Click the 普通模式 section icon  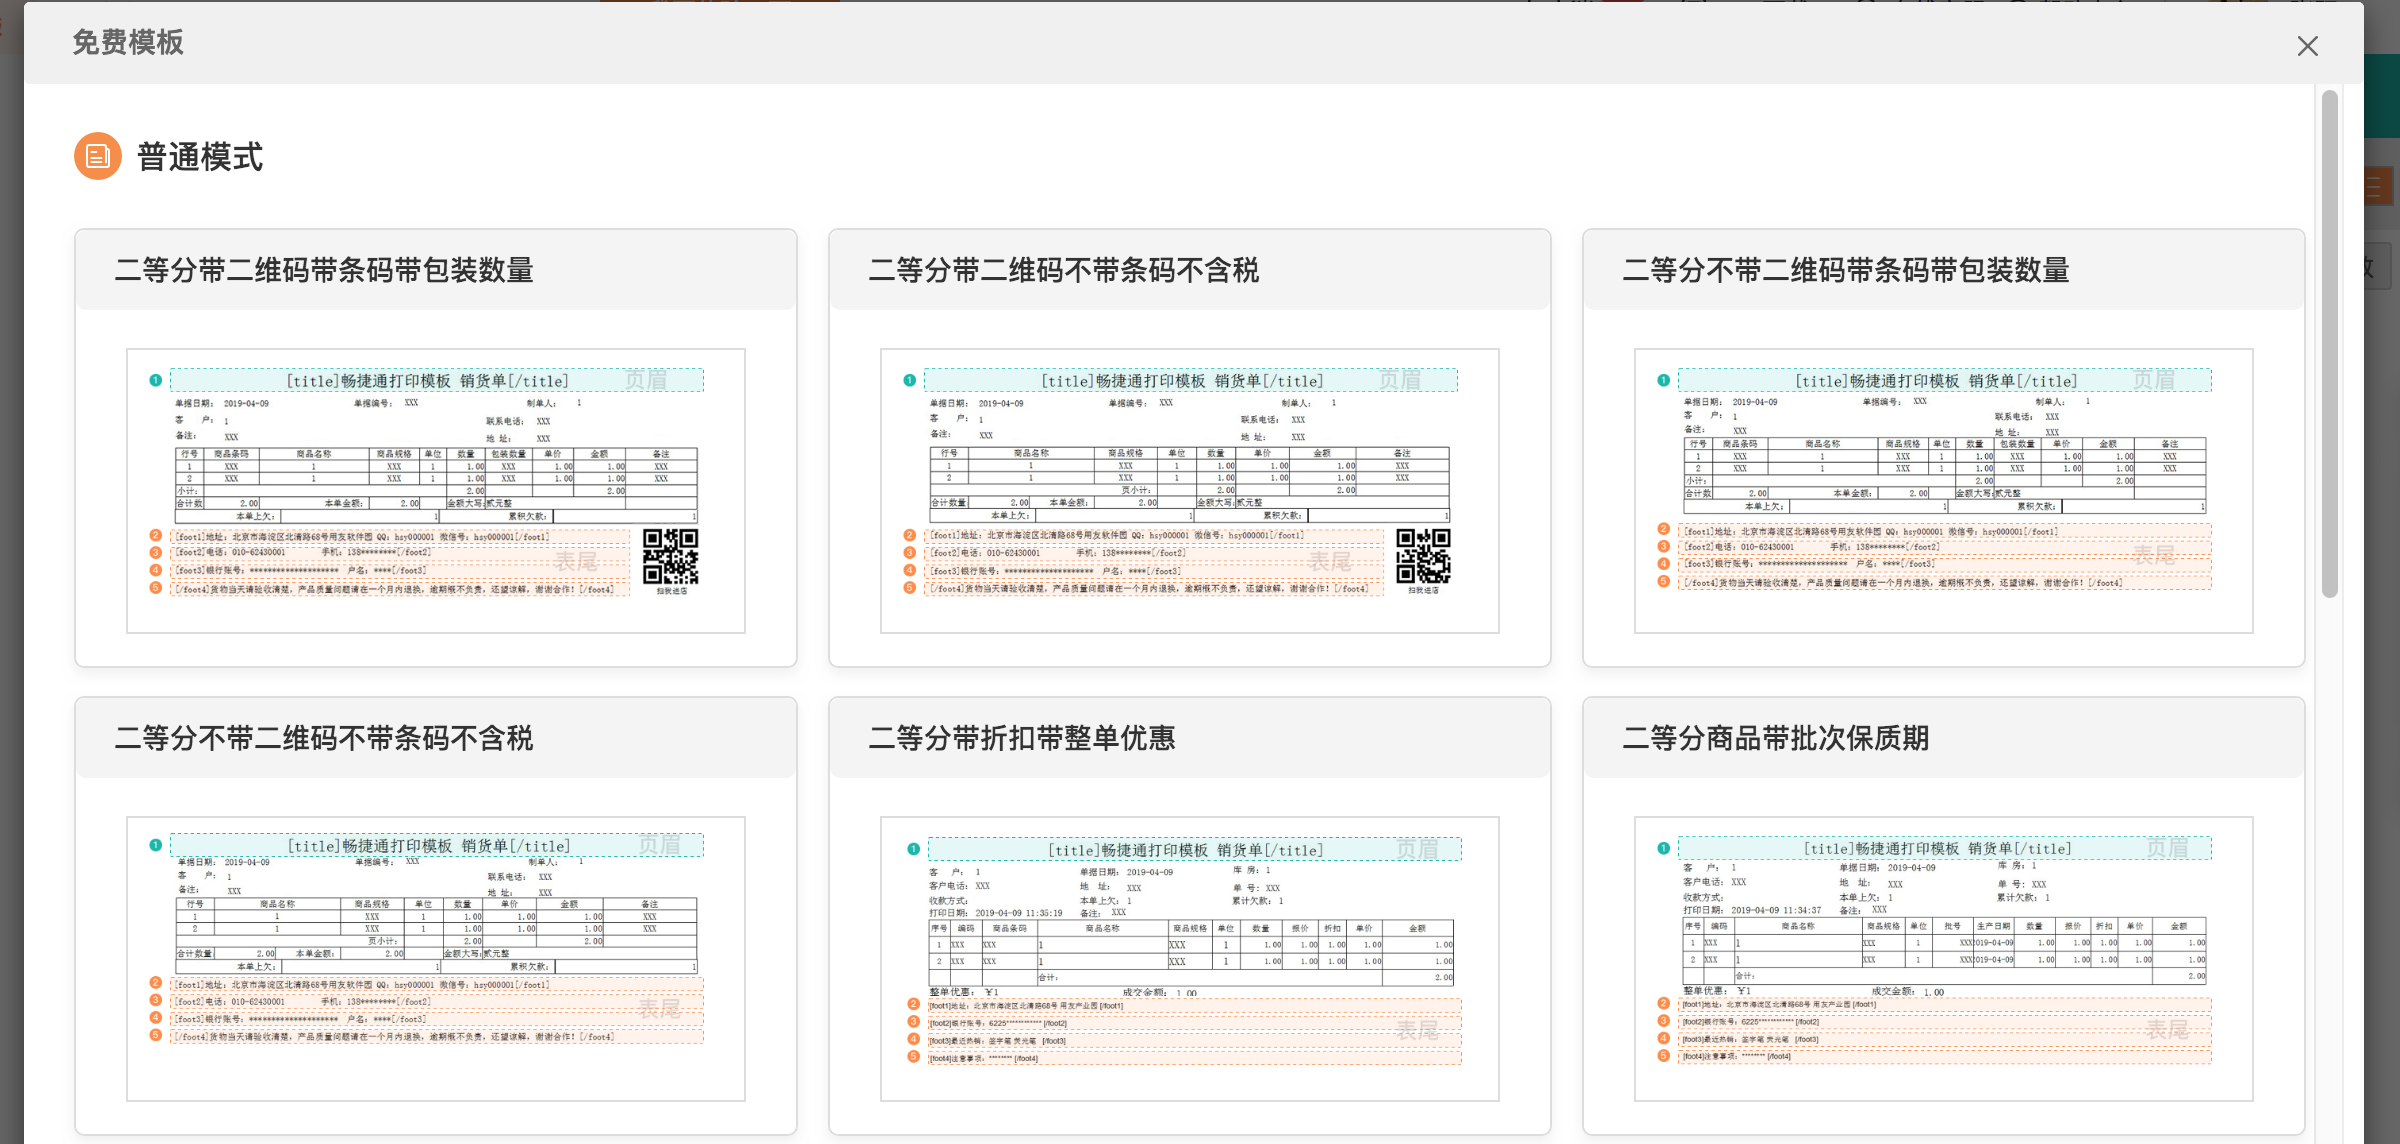96,156
